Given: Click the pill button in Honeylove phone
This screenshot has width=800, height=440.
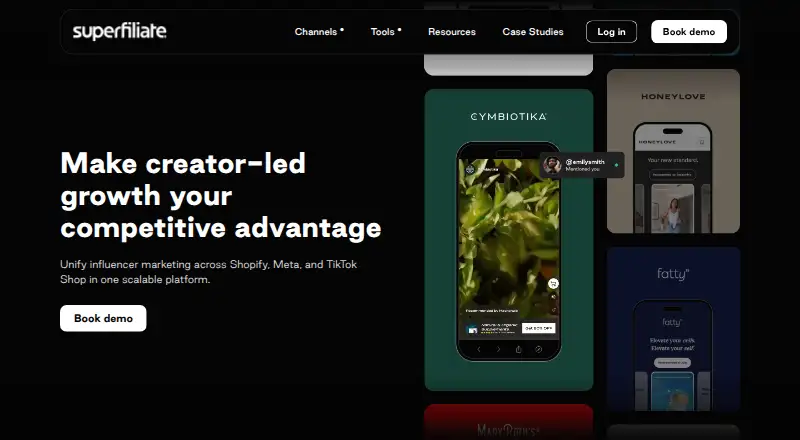Looking at the screenshot, I should [x=672, y=175].
